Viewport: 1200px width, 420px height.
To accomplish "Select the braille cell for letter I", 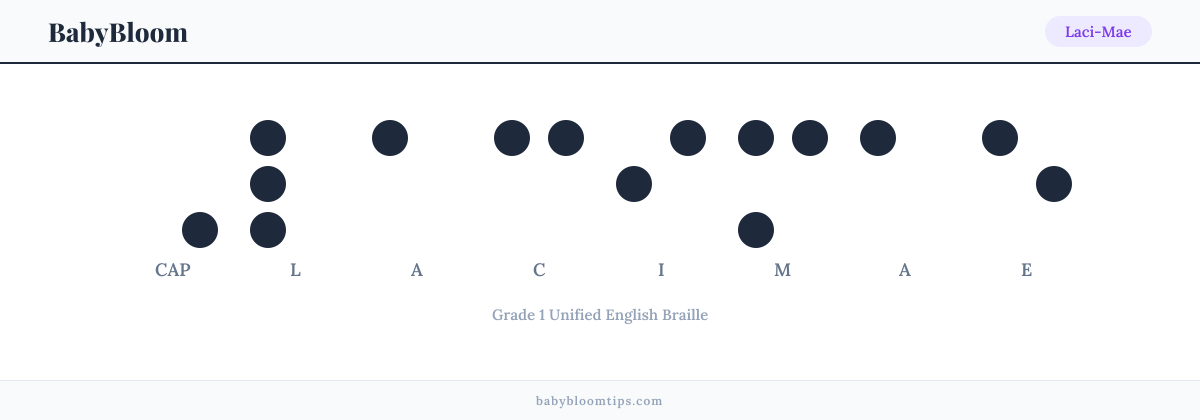I will tap(661, 184).
